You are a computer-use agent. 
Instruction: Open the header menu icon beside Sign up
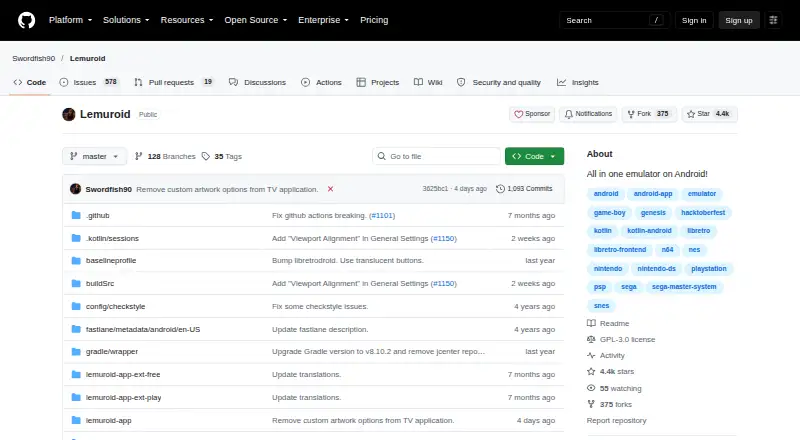pyautogui.click(x=773, y=20)
